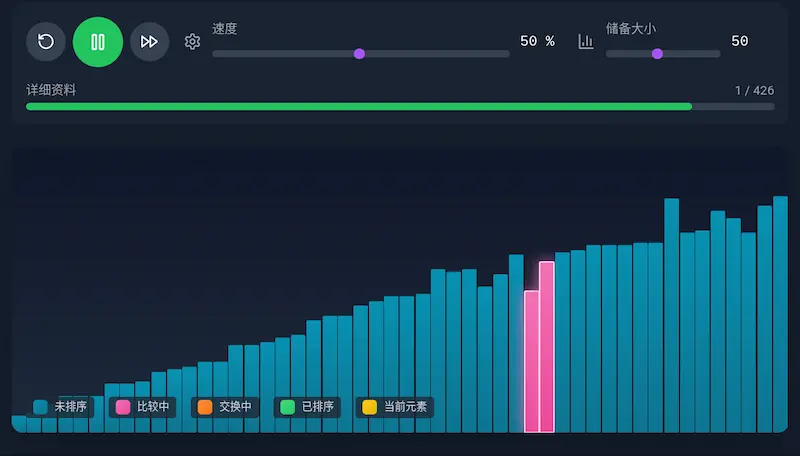The image size is (800, 456).
Task: Click the green 详细资料 progress bar
Action: click(x=358, y=106)
